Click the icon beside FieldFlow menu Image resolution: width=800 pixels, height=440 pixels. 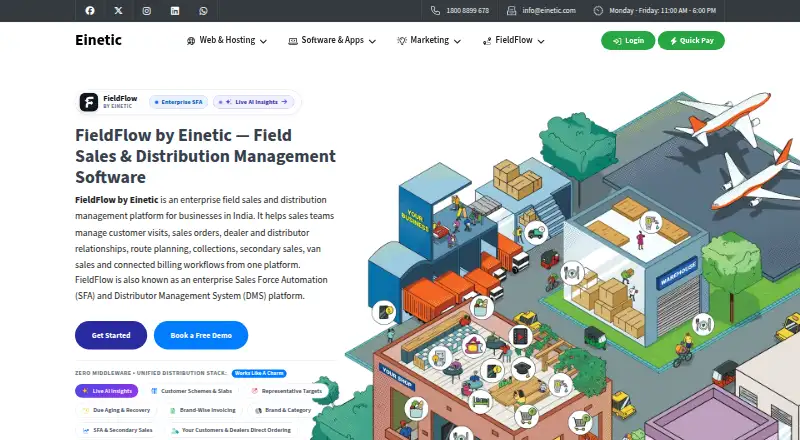tap(487, 41)
